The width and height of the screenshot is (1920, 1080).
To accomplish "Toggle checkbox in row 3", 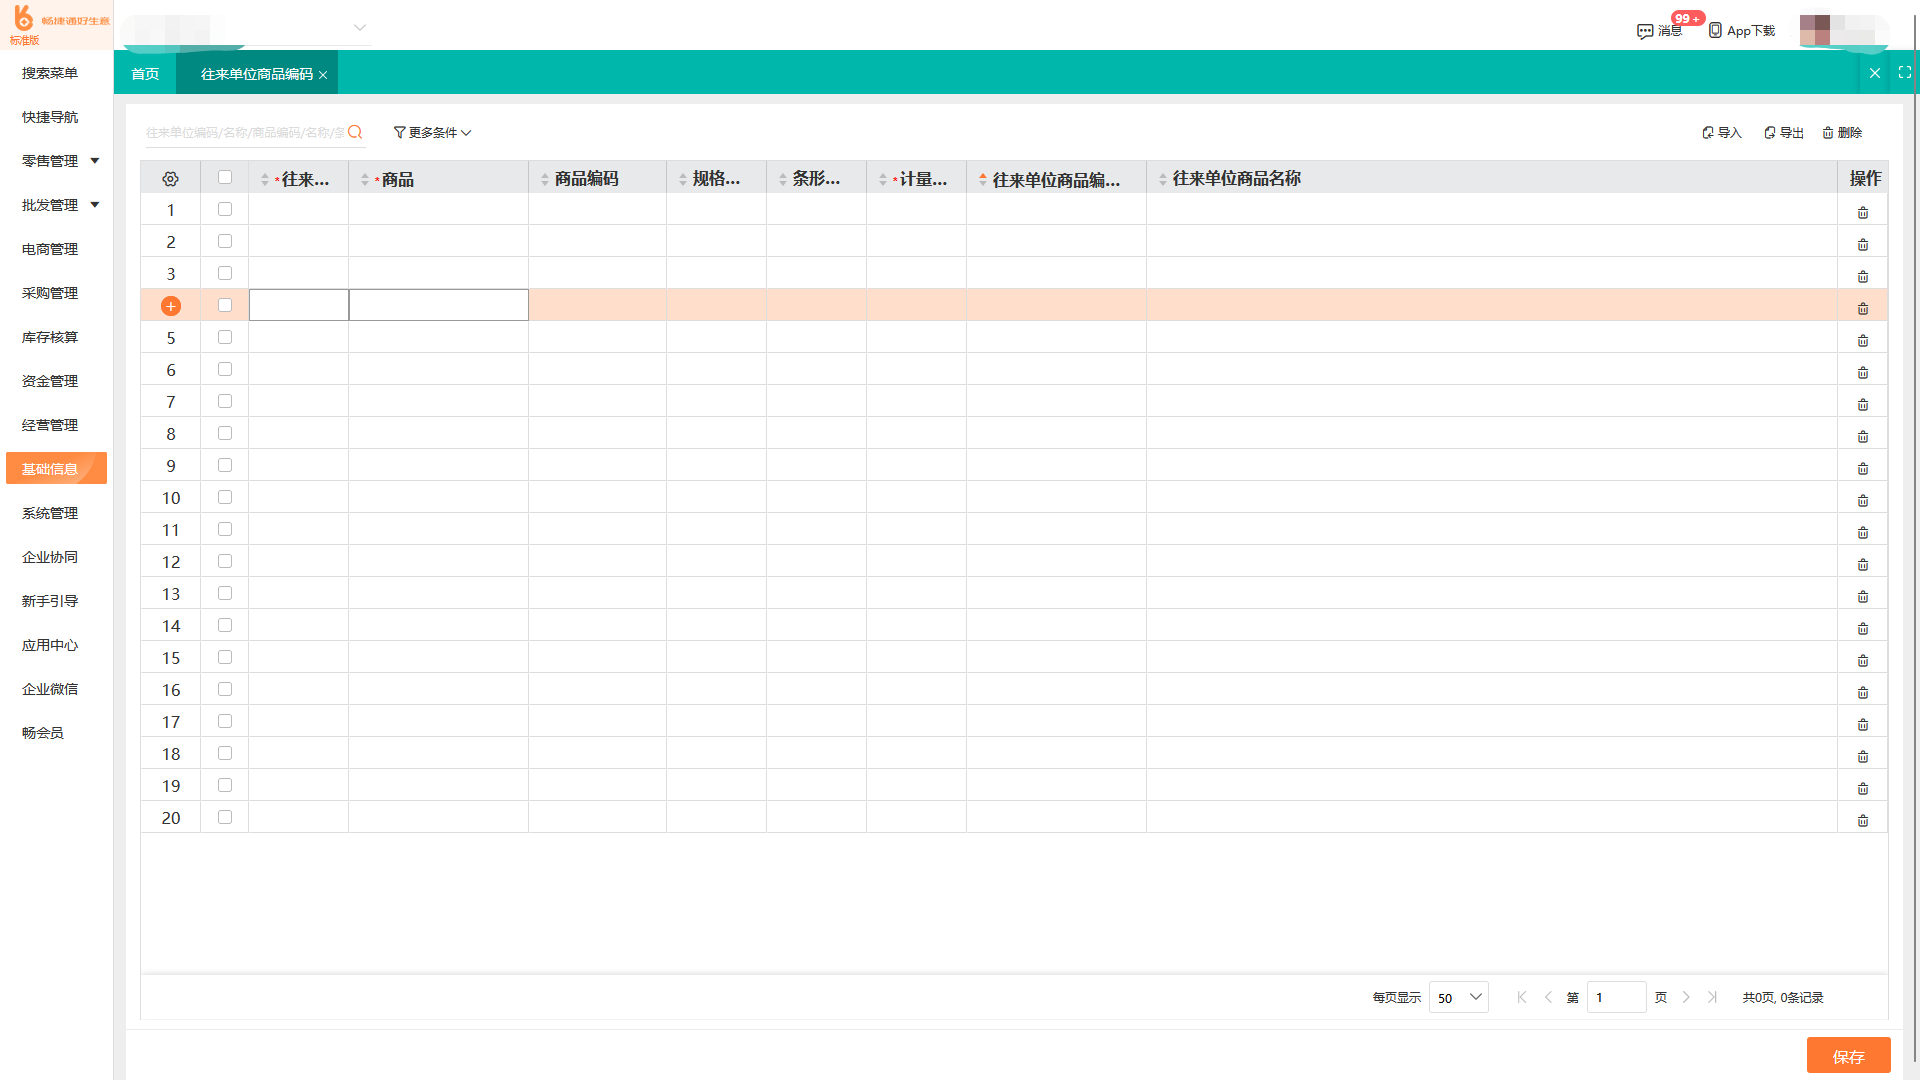I will [224, 273].
